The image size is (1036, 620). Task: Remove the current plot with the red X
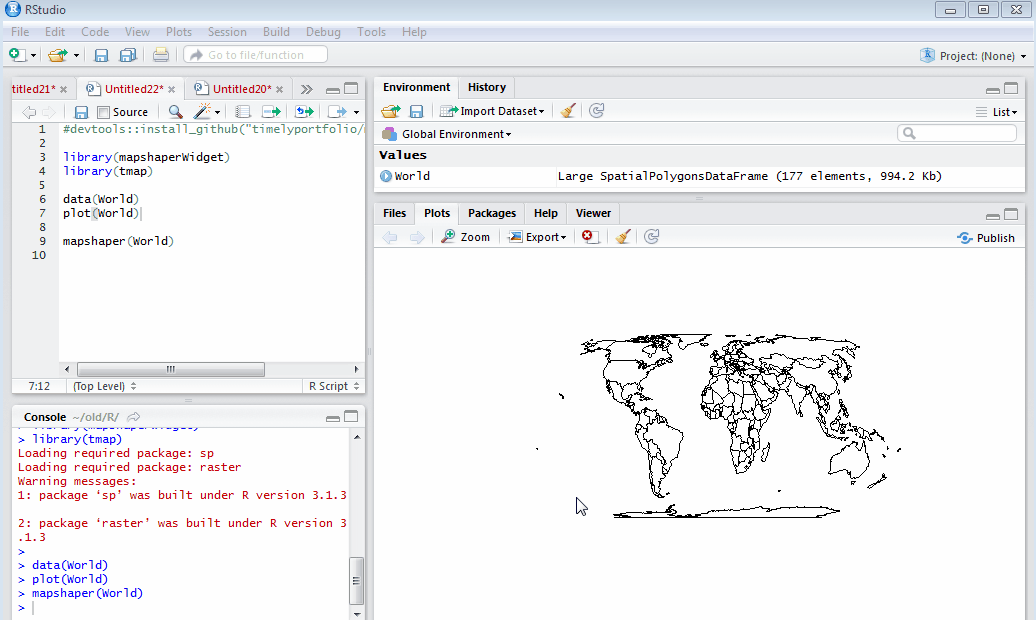(x=589, y=237)
